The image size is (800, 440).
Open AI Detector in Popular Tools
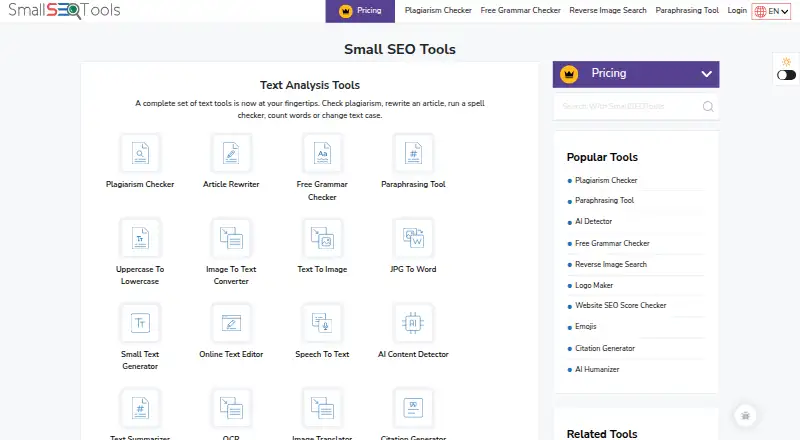(x=593, y=222)
